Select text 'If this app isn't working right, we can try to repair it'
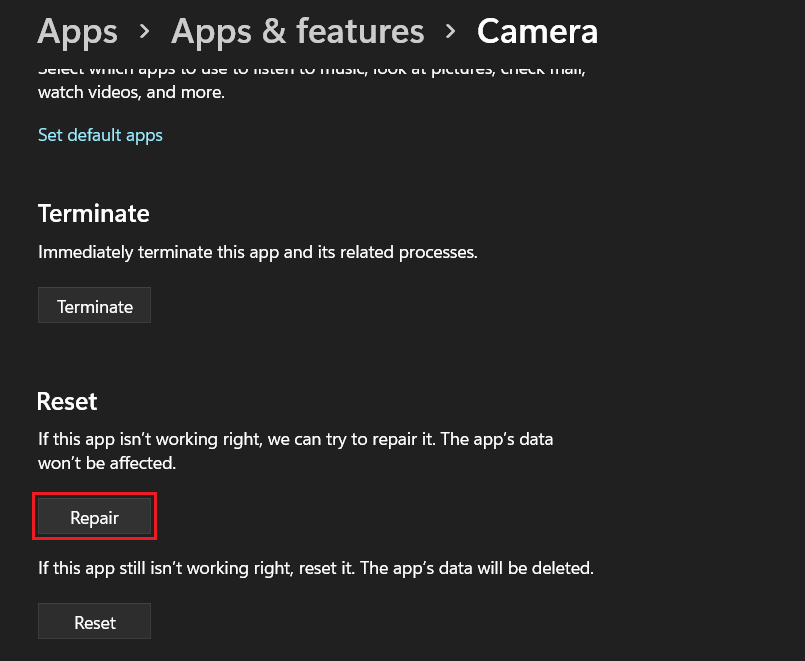 click(237, 440)
